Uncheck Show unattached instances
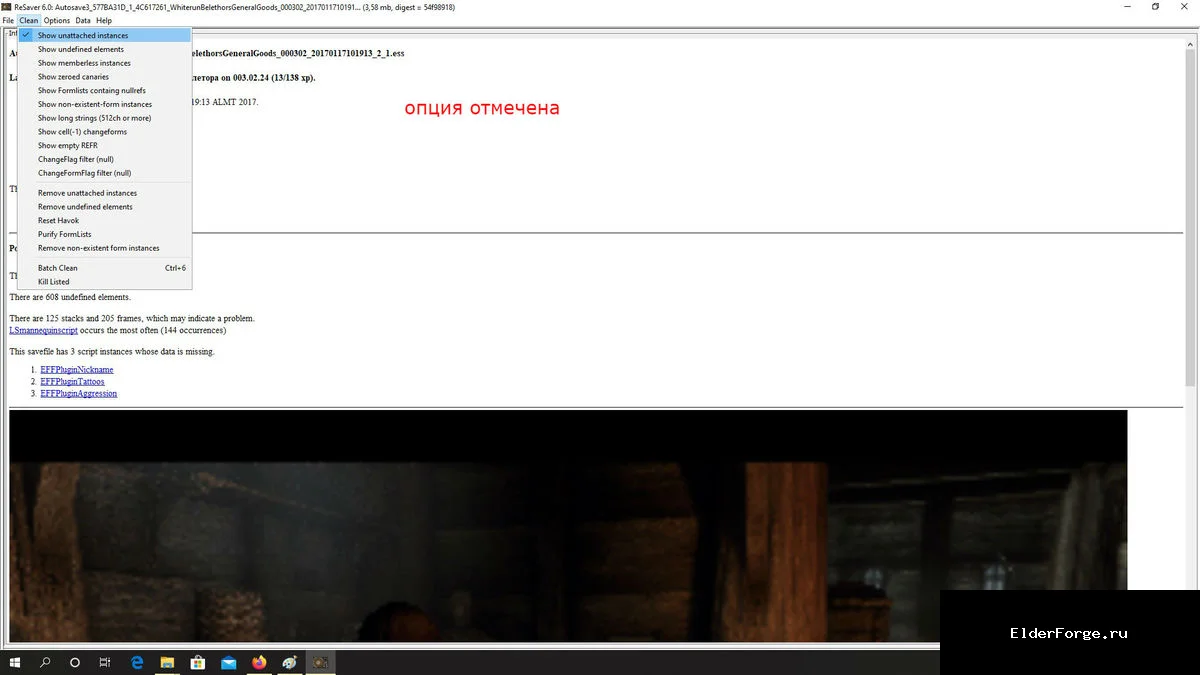1200x675 pixels. [x=83, y=35]
